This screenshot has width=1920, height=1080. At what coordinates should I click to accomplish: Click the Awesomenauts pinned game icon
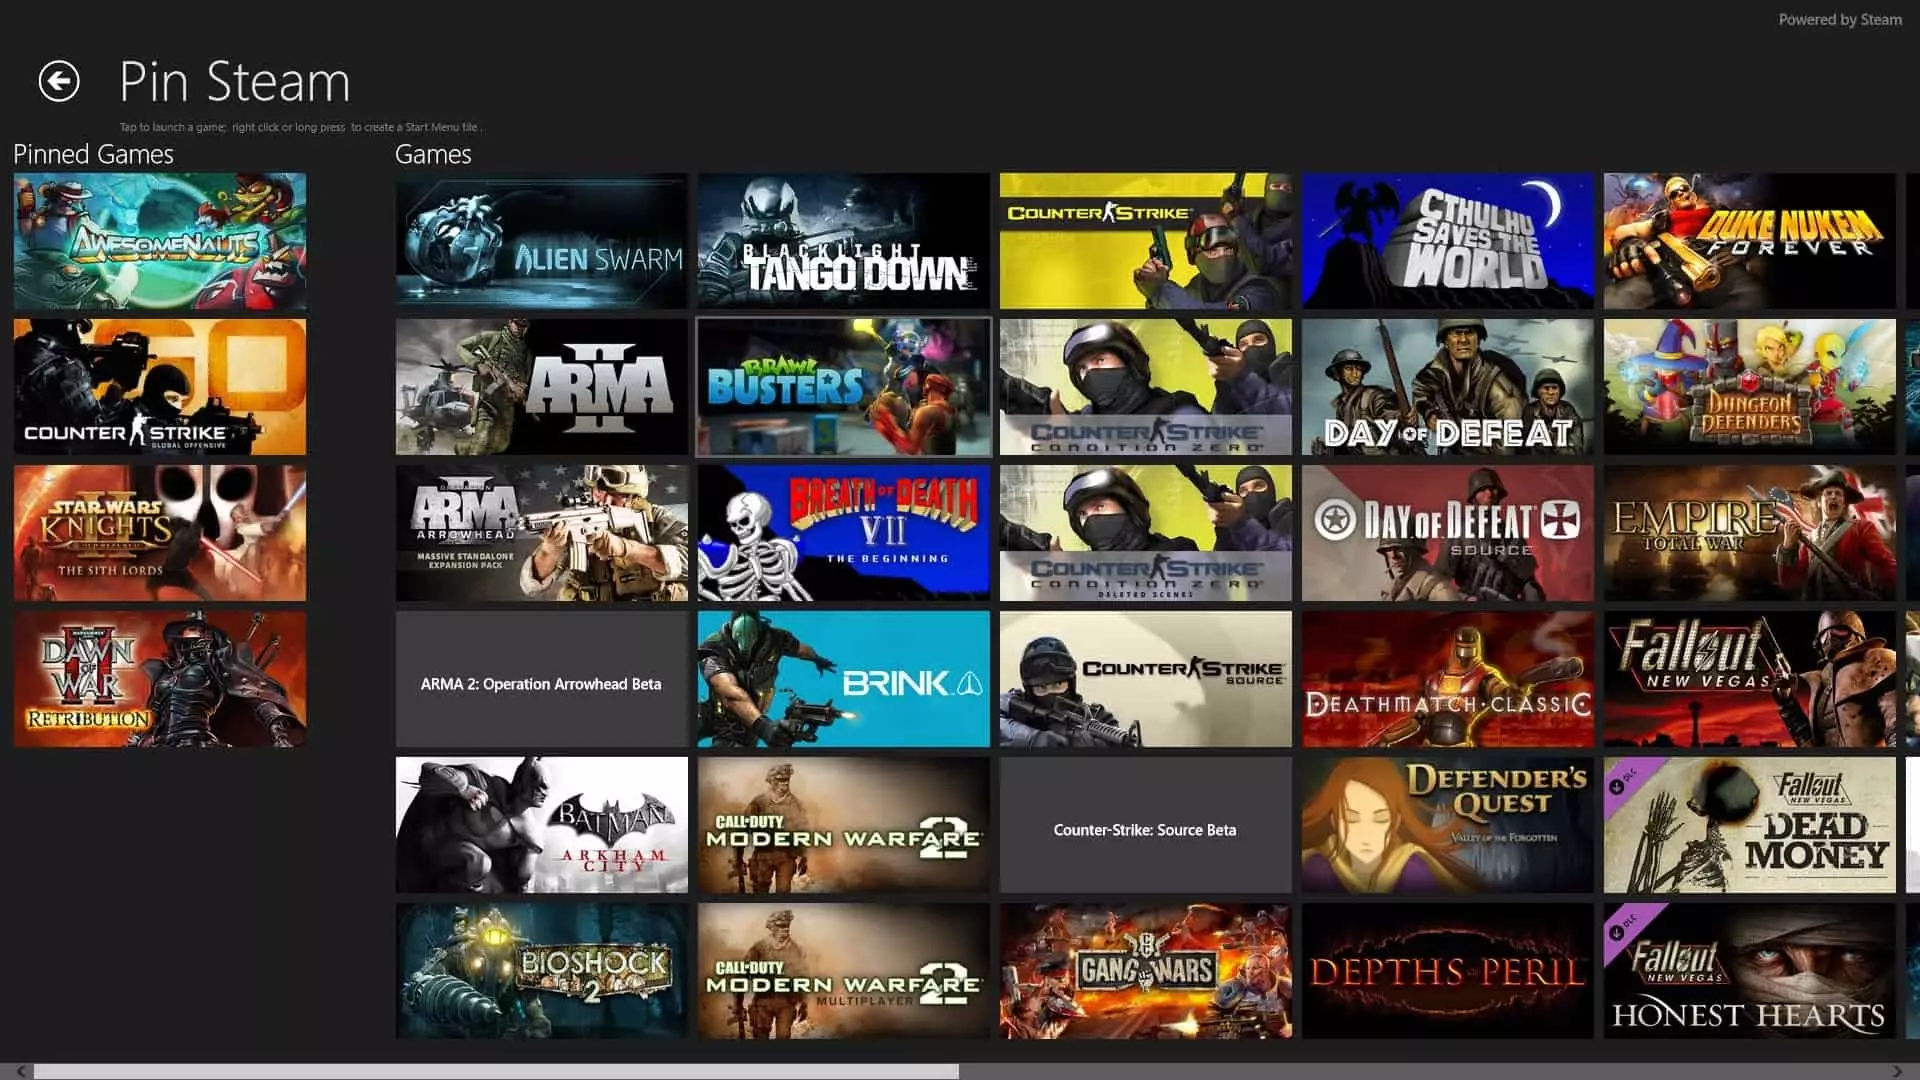tap(160, 240)
